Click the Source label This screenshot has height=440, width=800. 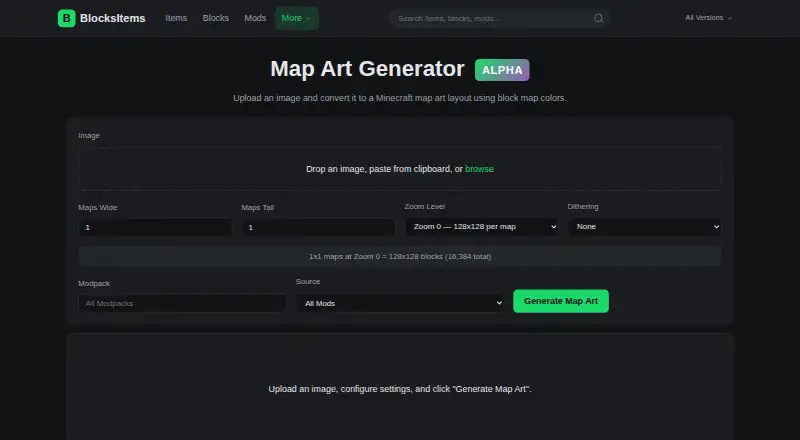click(x=308, y=282)
